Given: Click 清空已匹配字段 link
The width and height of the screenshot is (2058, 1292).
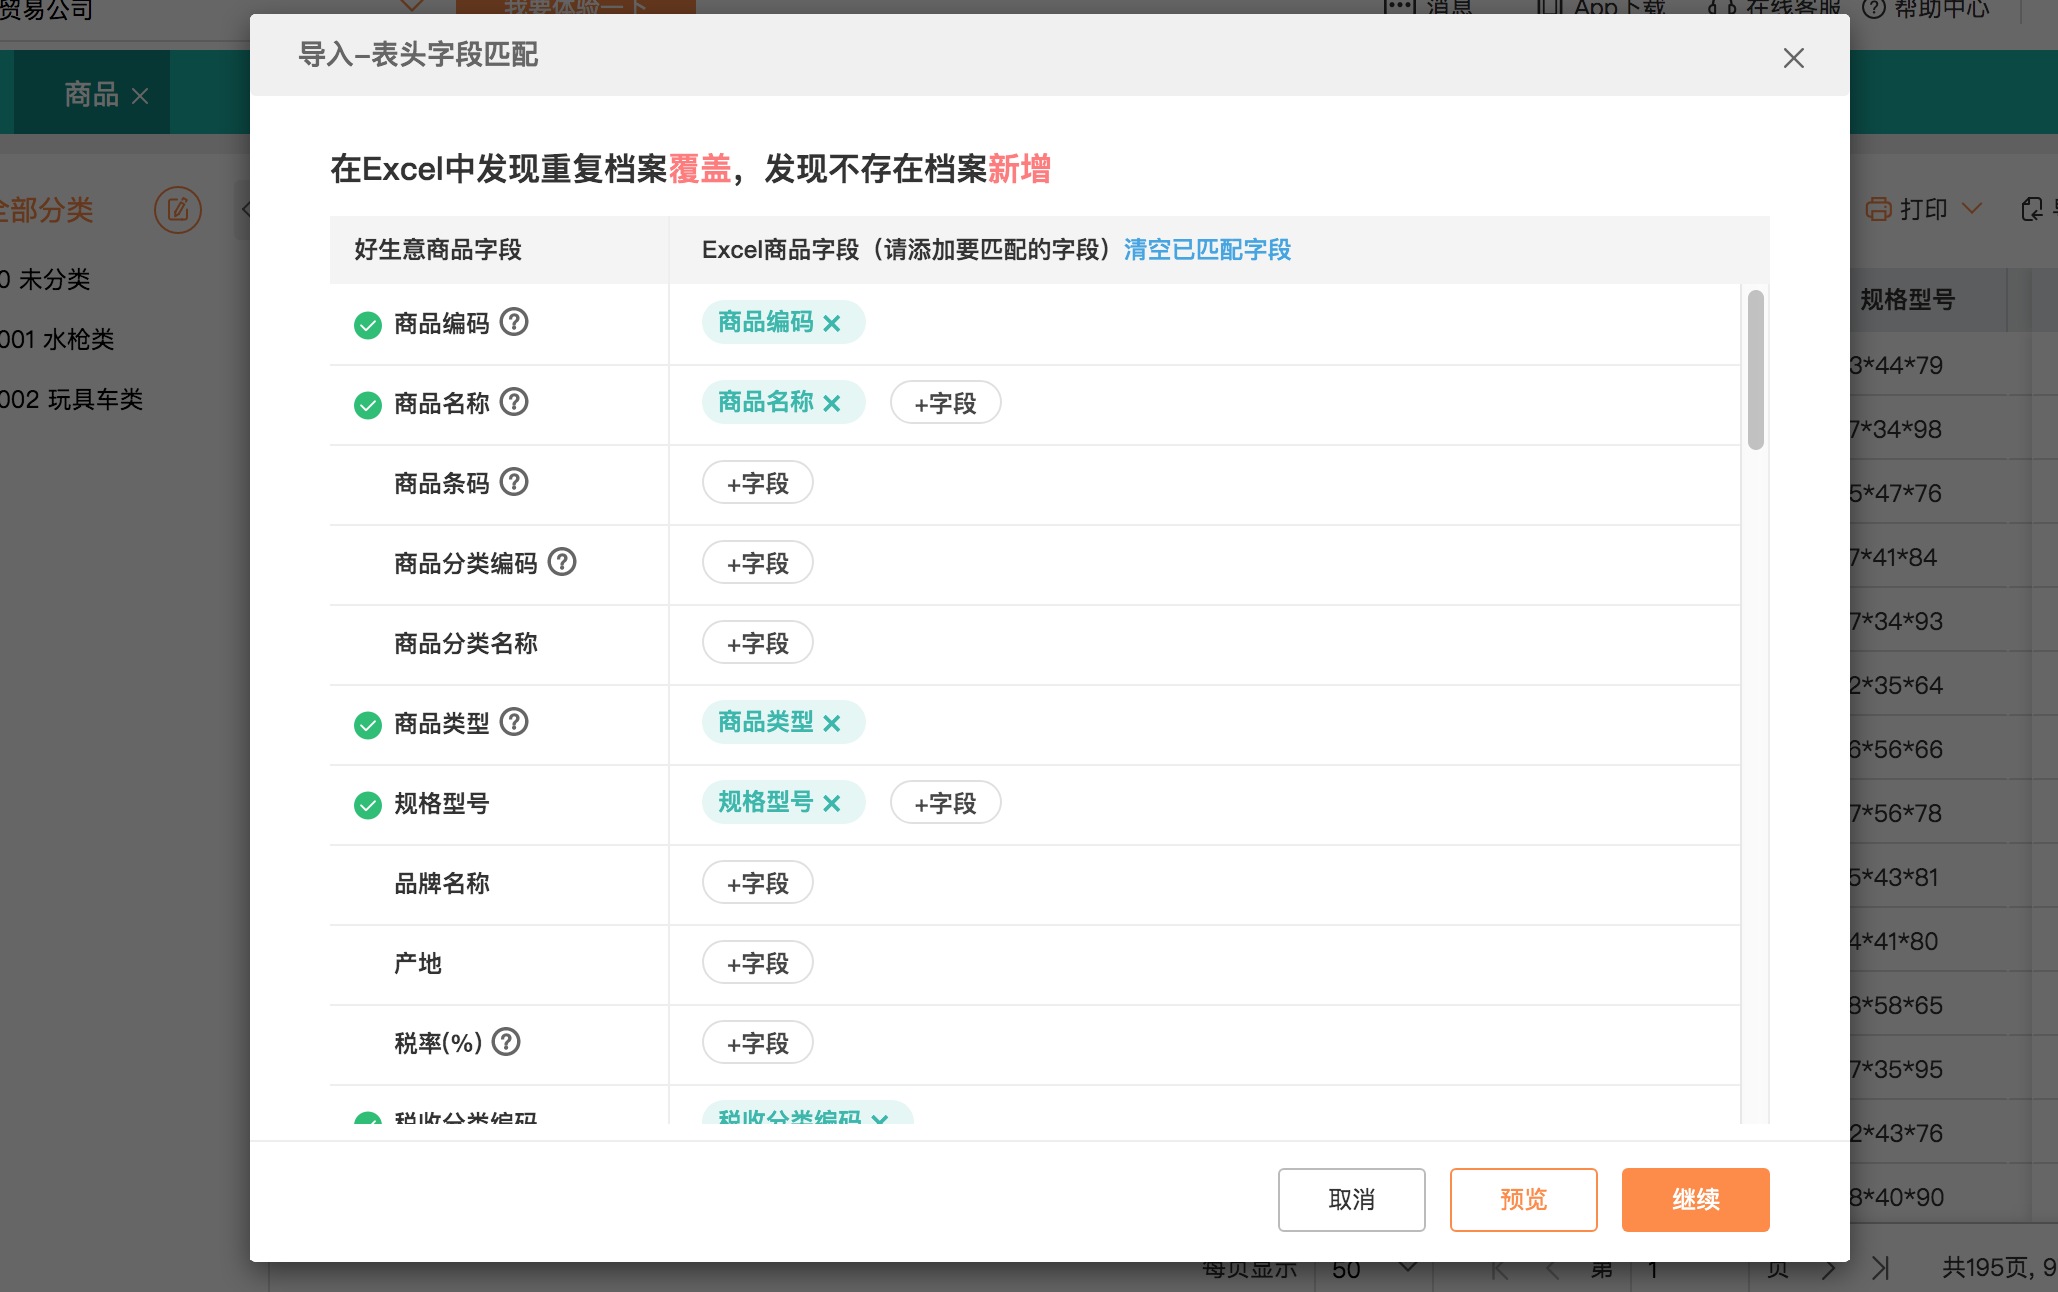Looking at the screenshot, I should tap(1205, 249).
